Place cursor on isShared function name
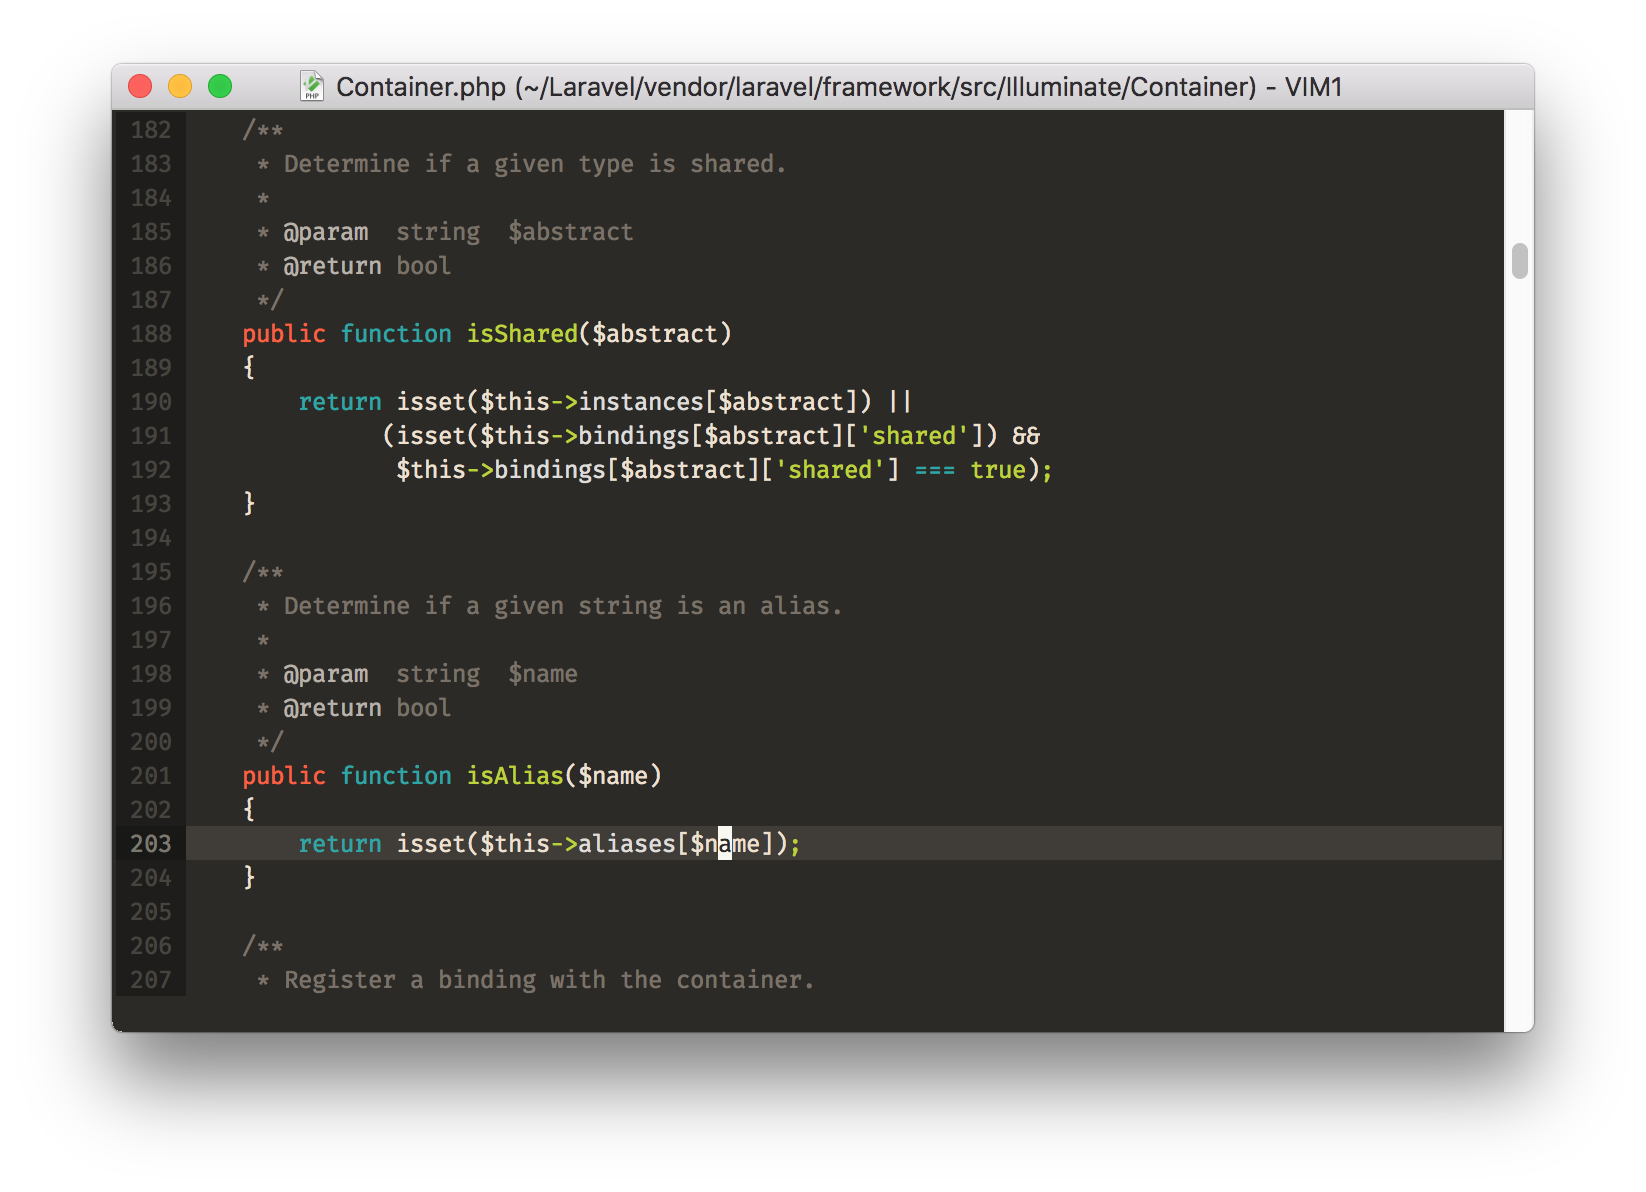1646x1192 pixels. pyautogui.click(x=522, y=334)
